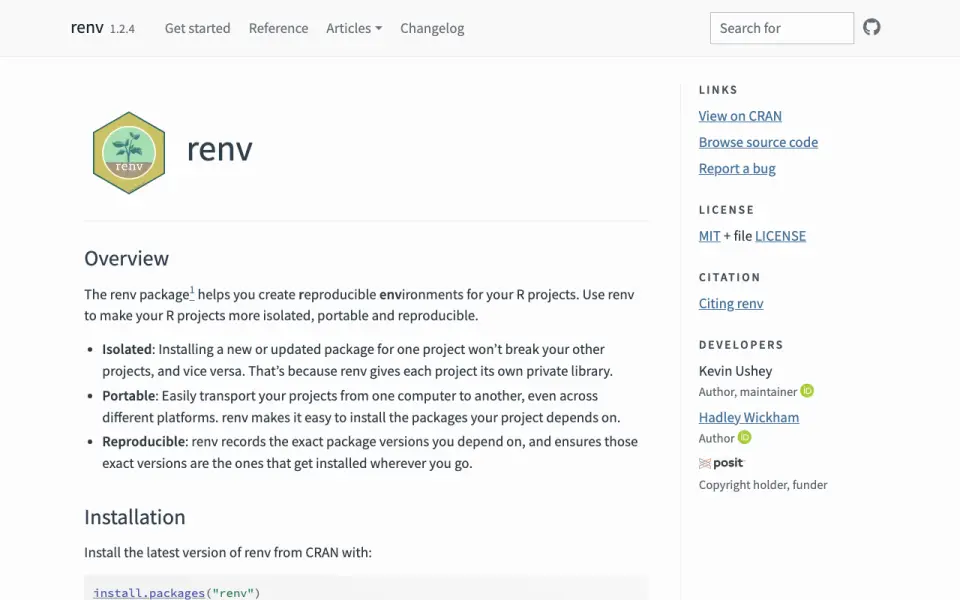
Task: Open the Get started page
Action: click(x=197, y=28)
